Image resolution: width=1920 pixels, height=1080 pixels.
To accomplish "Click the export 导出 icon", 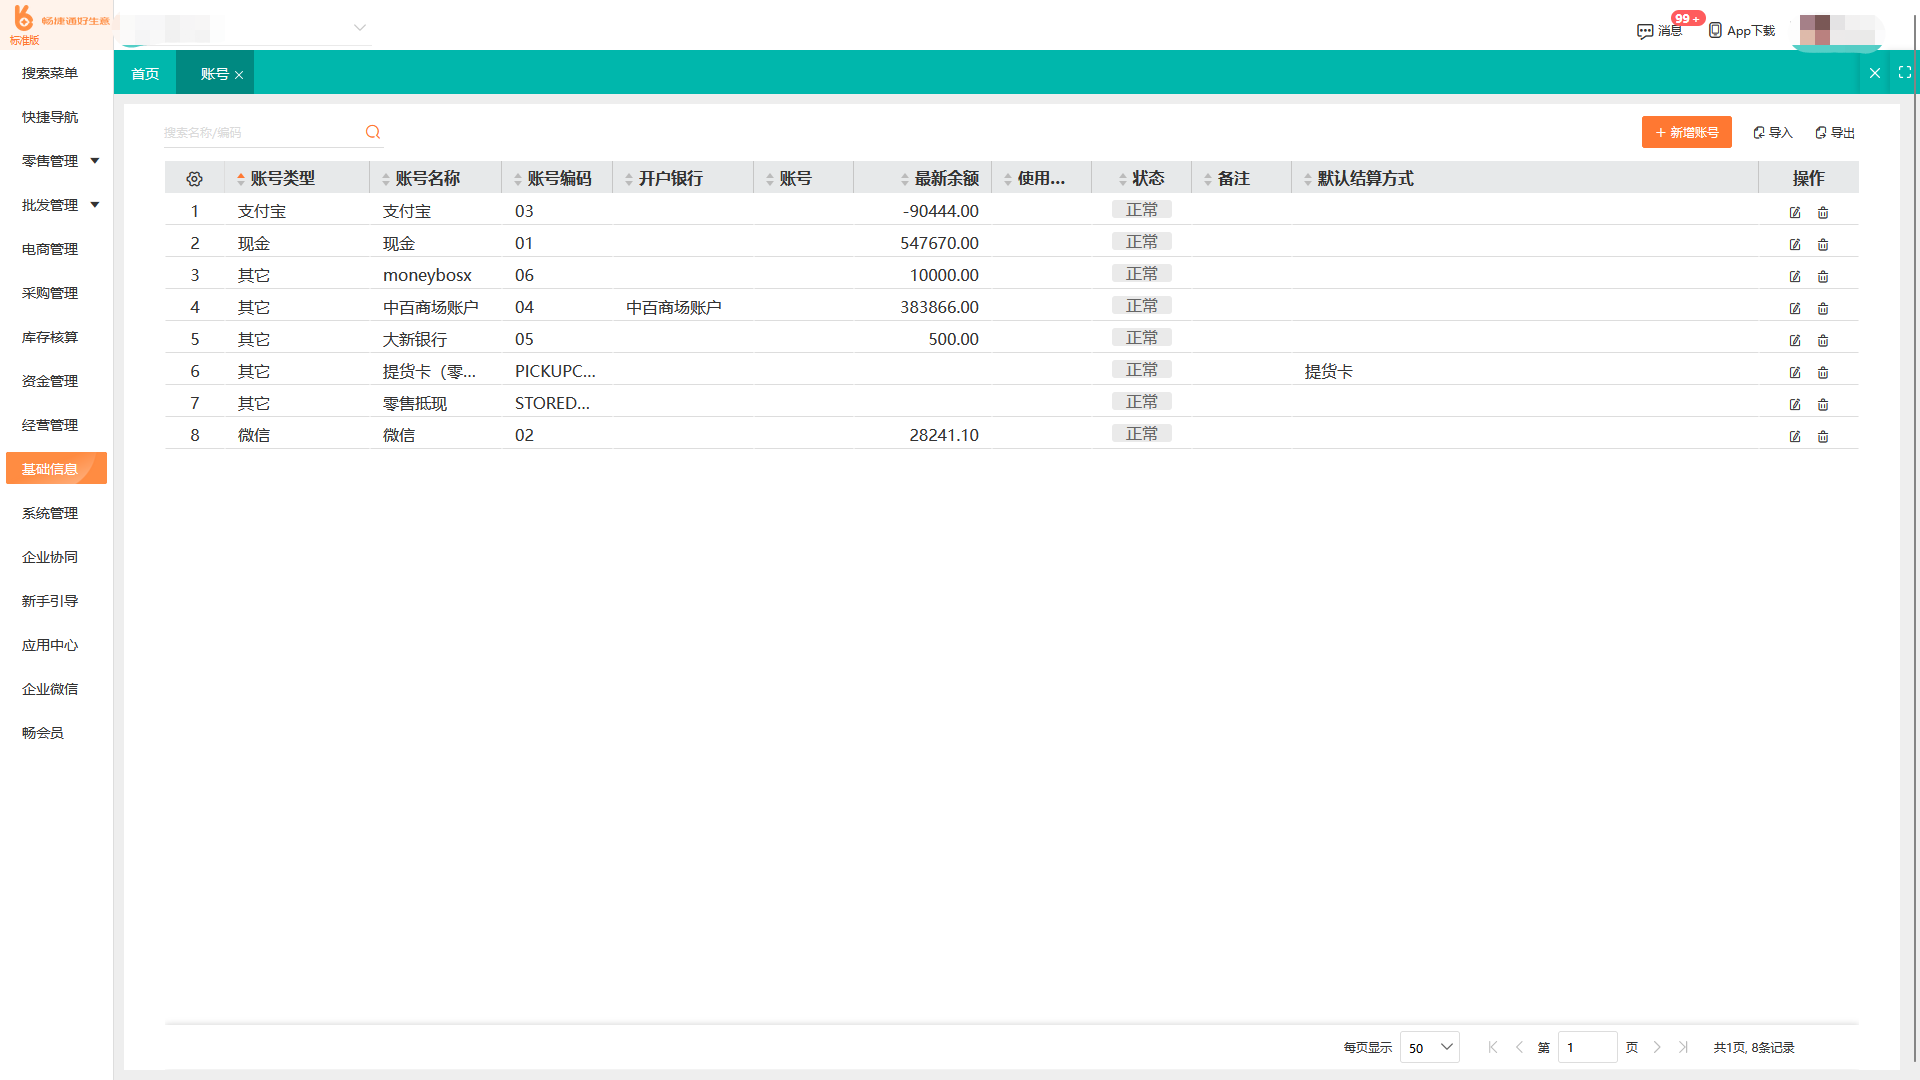I will (1834, 132).
